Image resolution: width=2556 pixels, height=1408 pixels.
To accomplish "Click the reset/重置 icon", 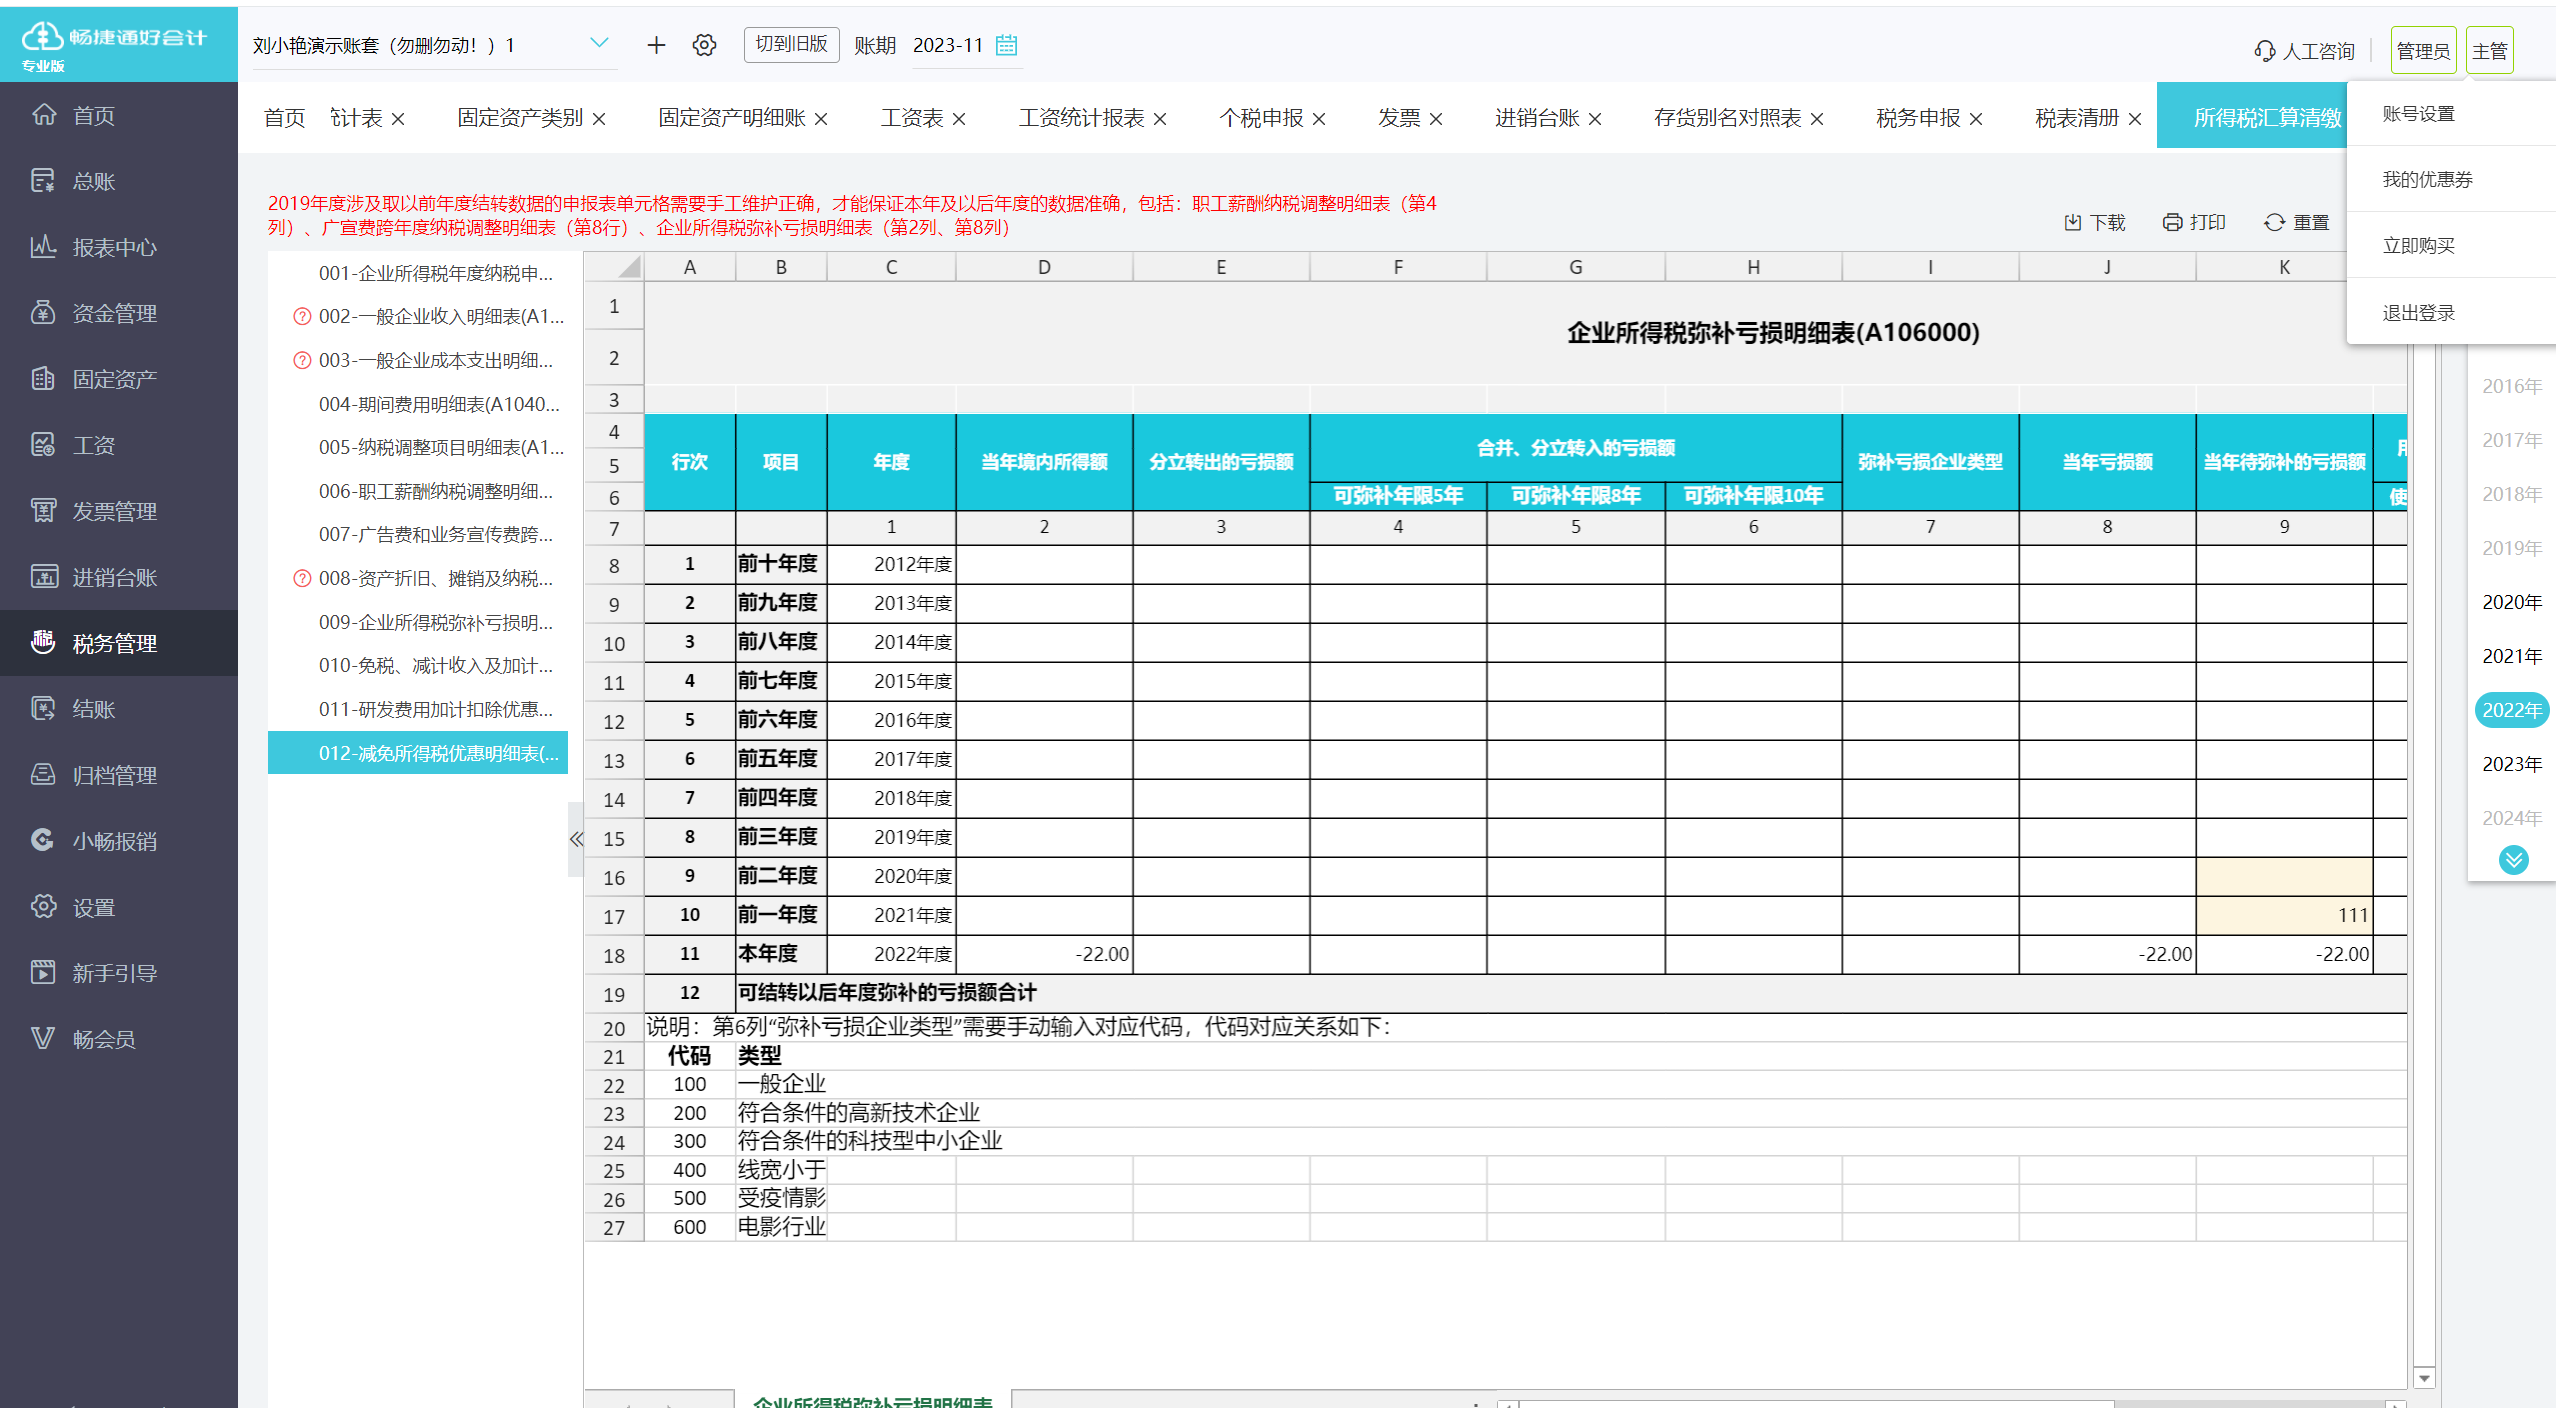I will [2275, 224].
